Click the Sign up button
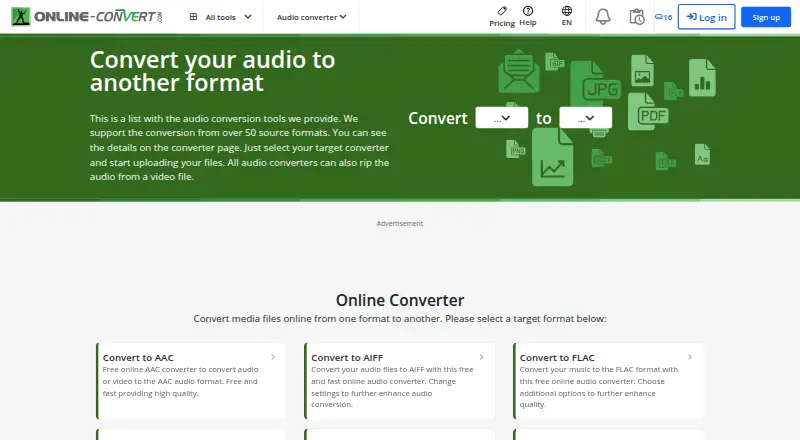 click(x=766, y=17)
